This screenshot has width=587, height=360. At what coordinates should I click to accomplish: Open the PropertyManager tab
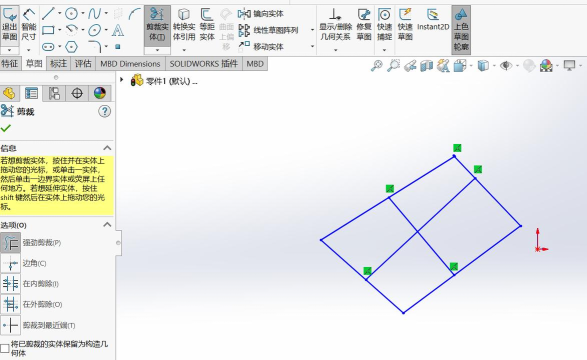click(x=31, y=93)
